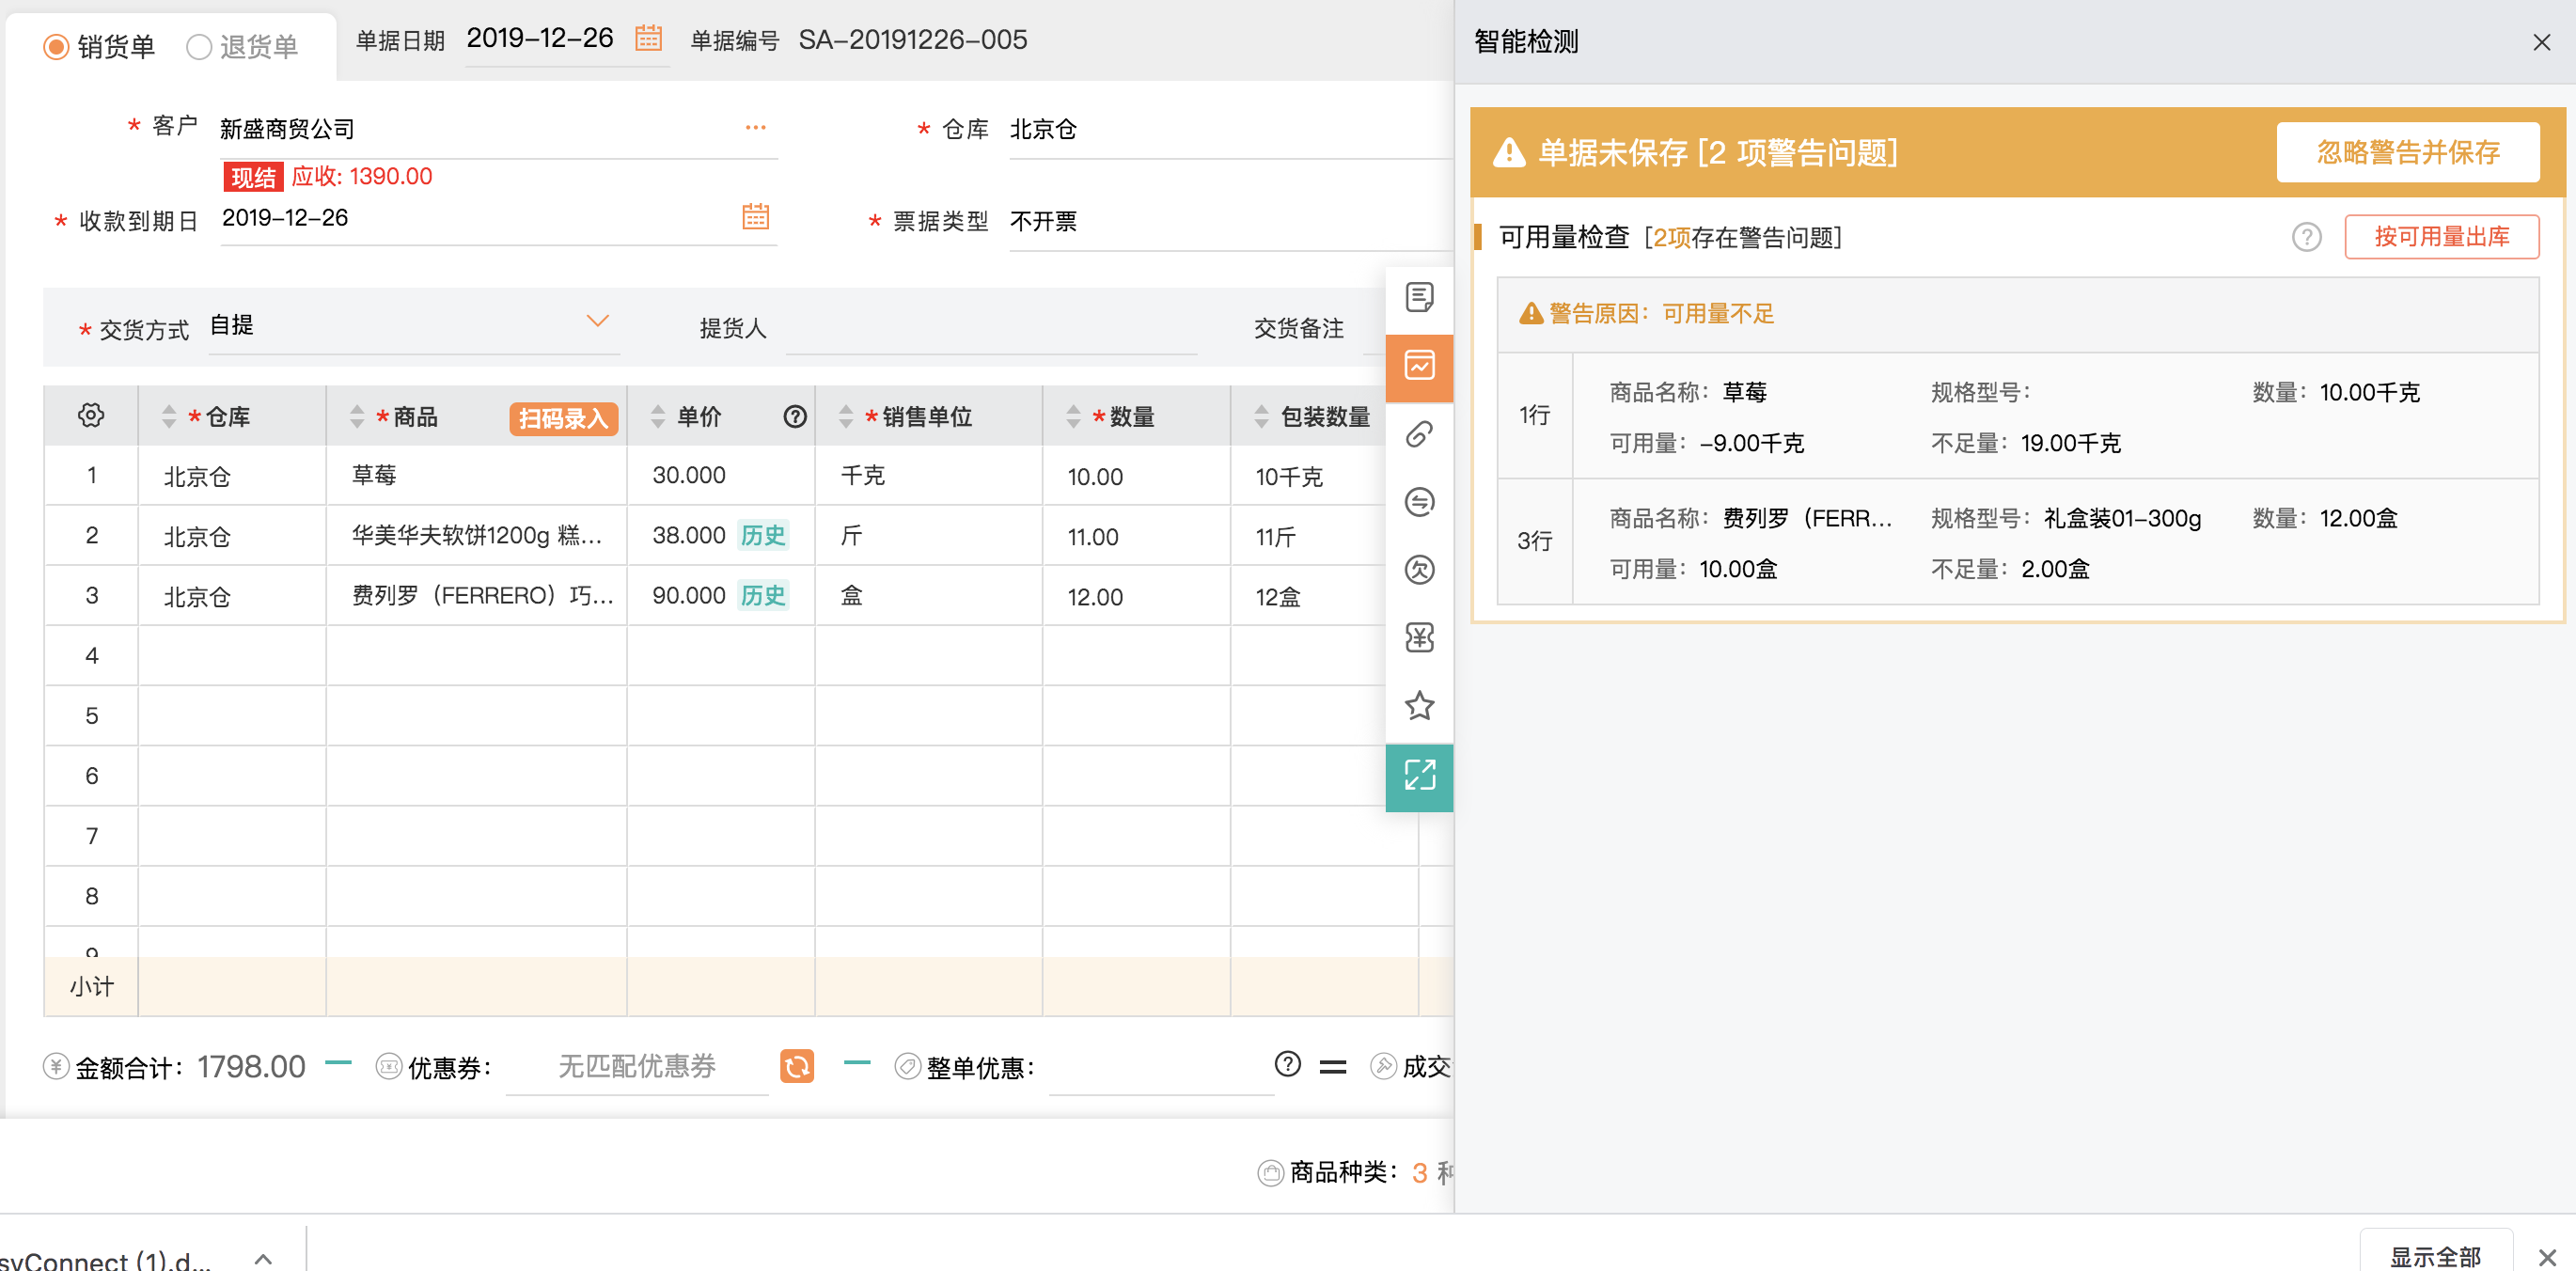Click the settings gear icon in table header
2576x1271 pixels.
tap(90, 414)
